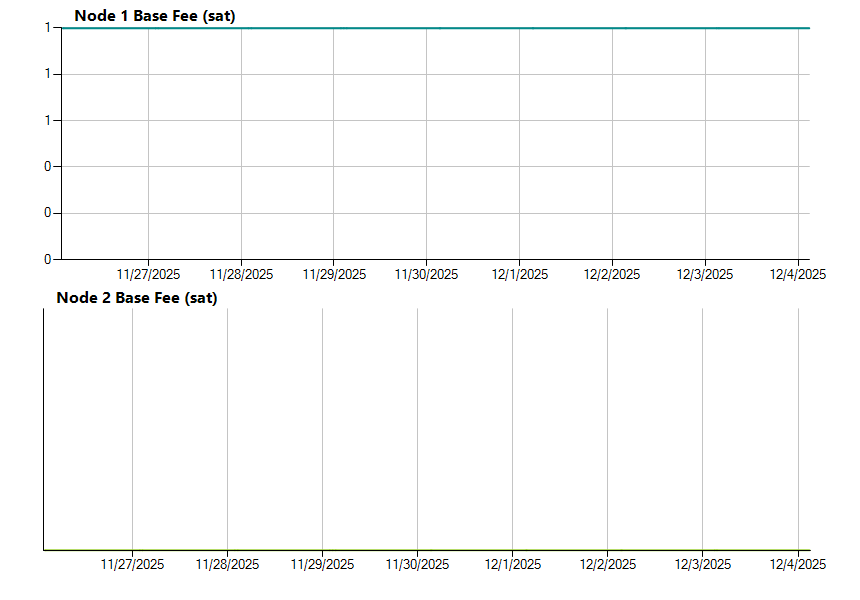Click 12/4/2025 on Node 2 chart axis

point(797,565)
